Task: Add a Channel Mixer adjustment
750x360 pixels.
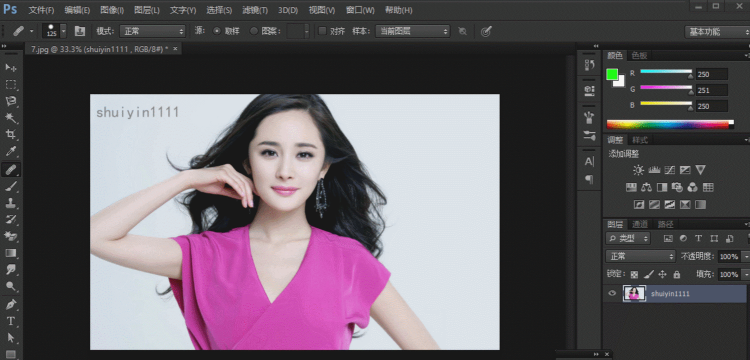Action: tap(692, 187)
